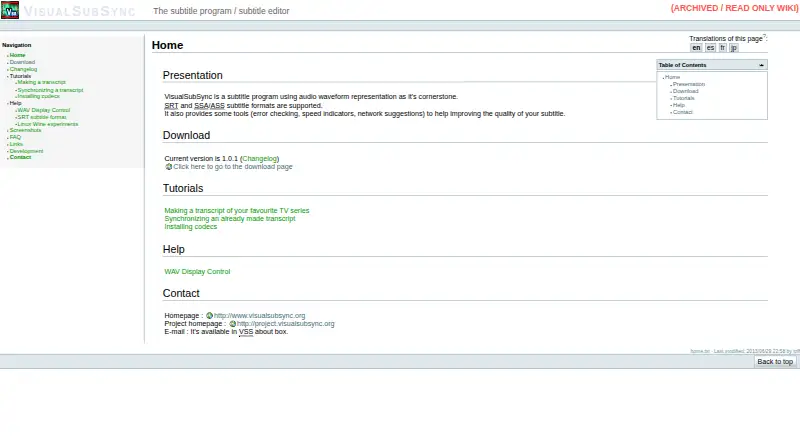This screenshot has height=440, width=800.
Task: Open FAQ in the Navigation sidebar
Action: click(x=15, y=137)
